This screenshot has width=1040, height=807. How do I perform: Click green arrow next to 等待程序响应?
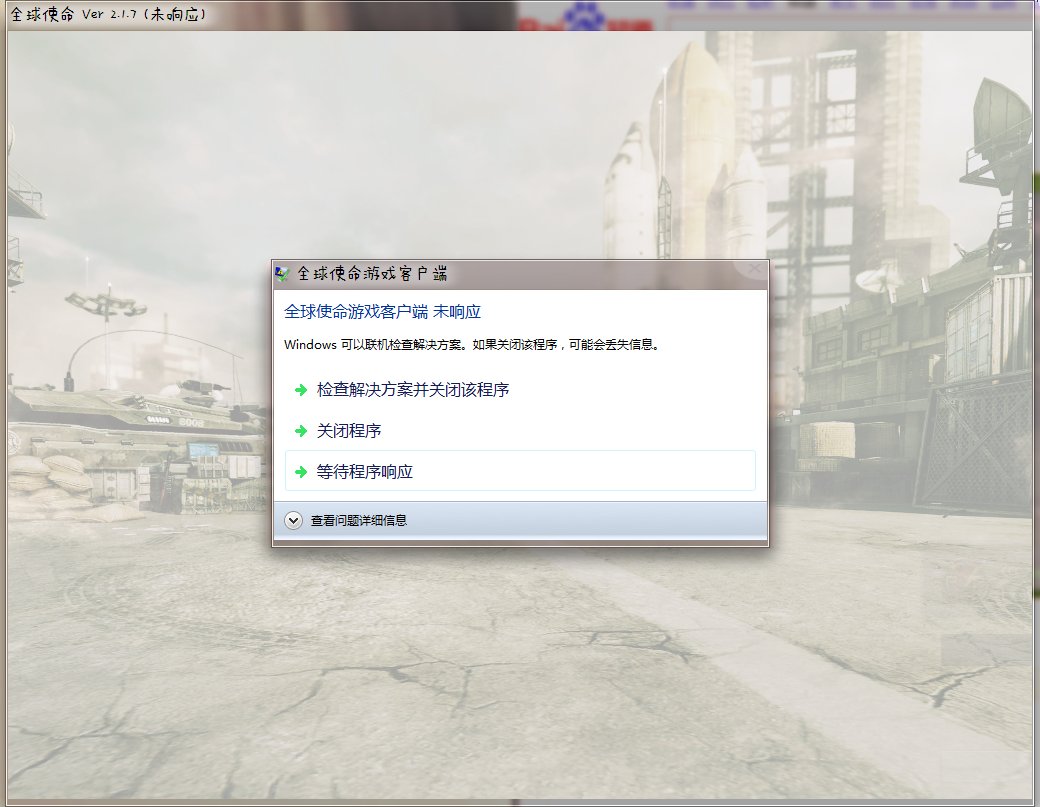(x=300, y=472)
